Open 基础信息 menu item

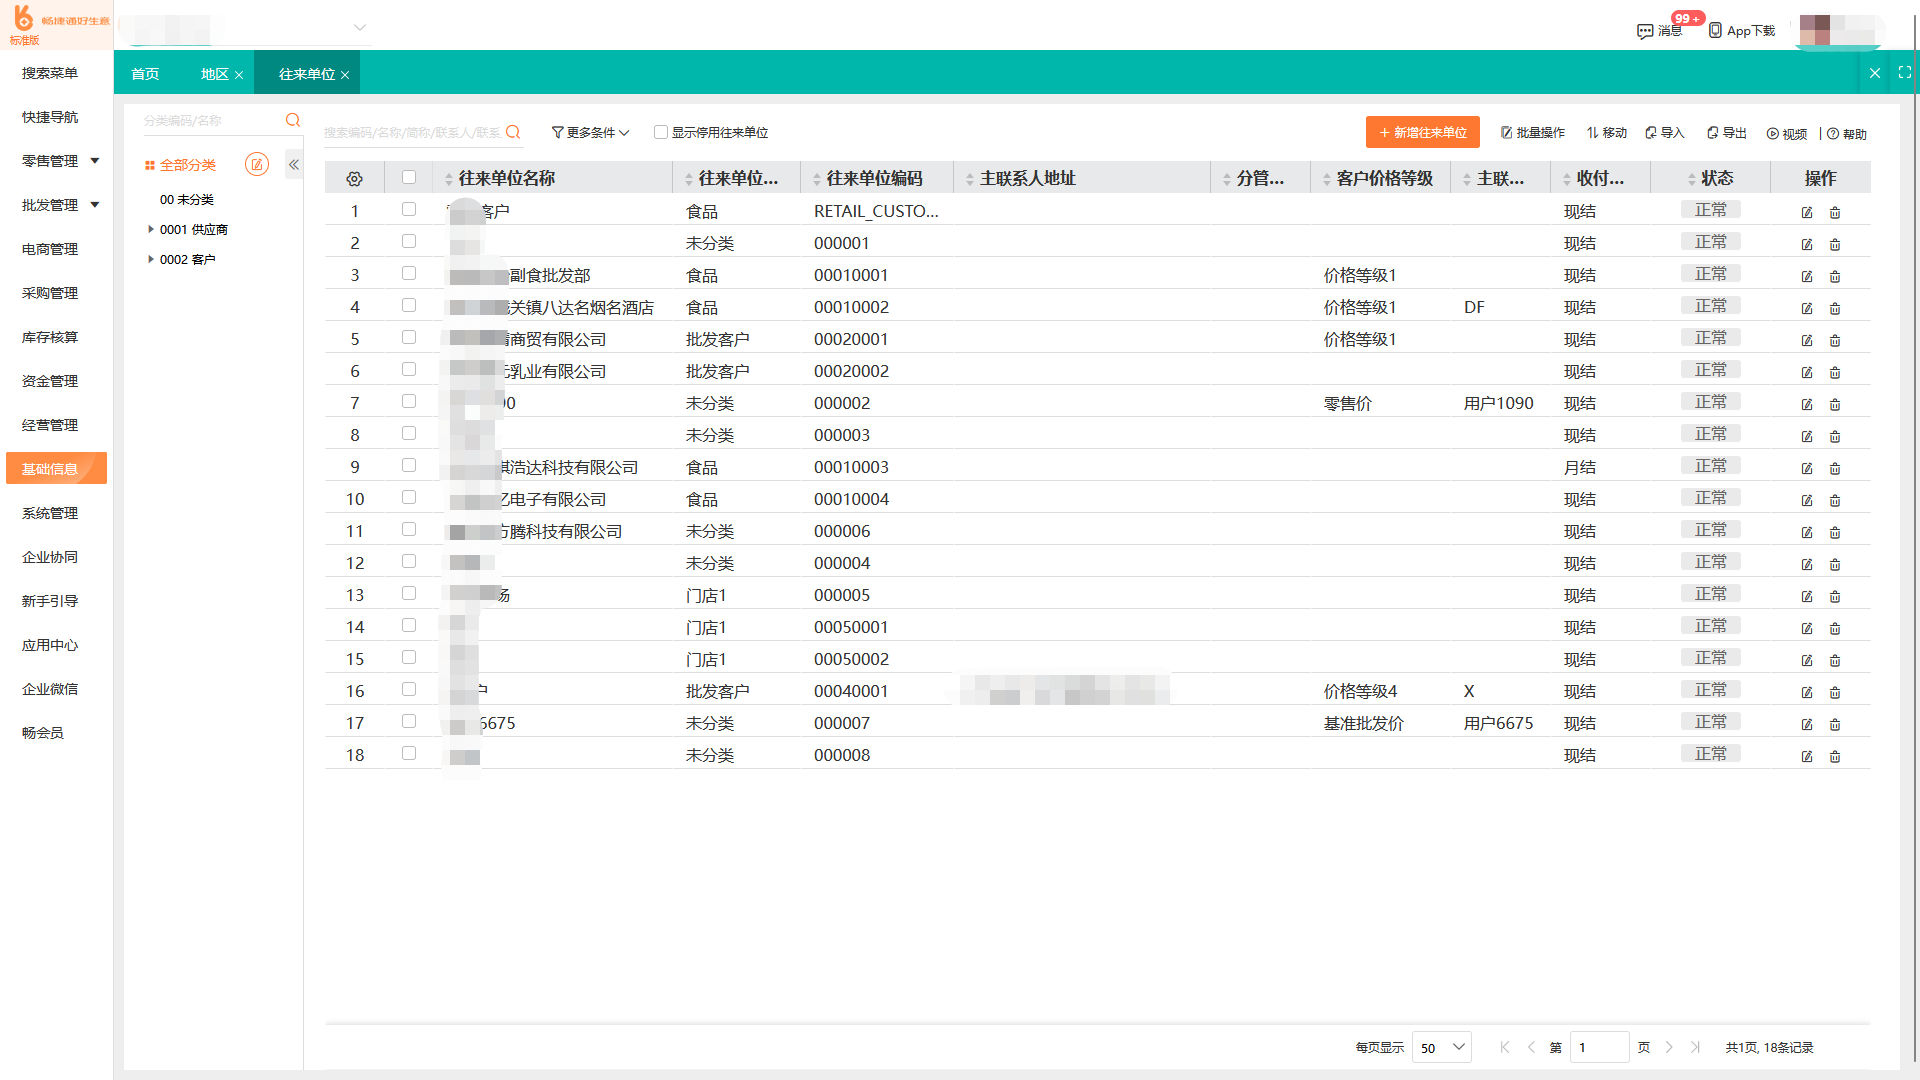click(x=53, y=468)
